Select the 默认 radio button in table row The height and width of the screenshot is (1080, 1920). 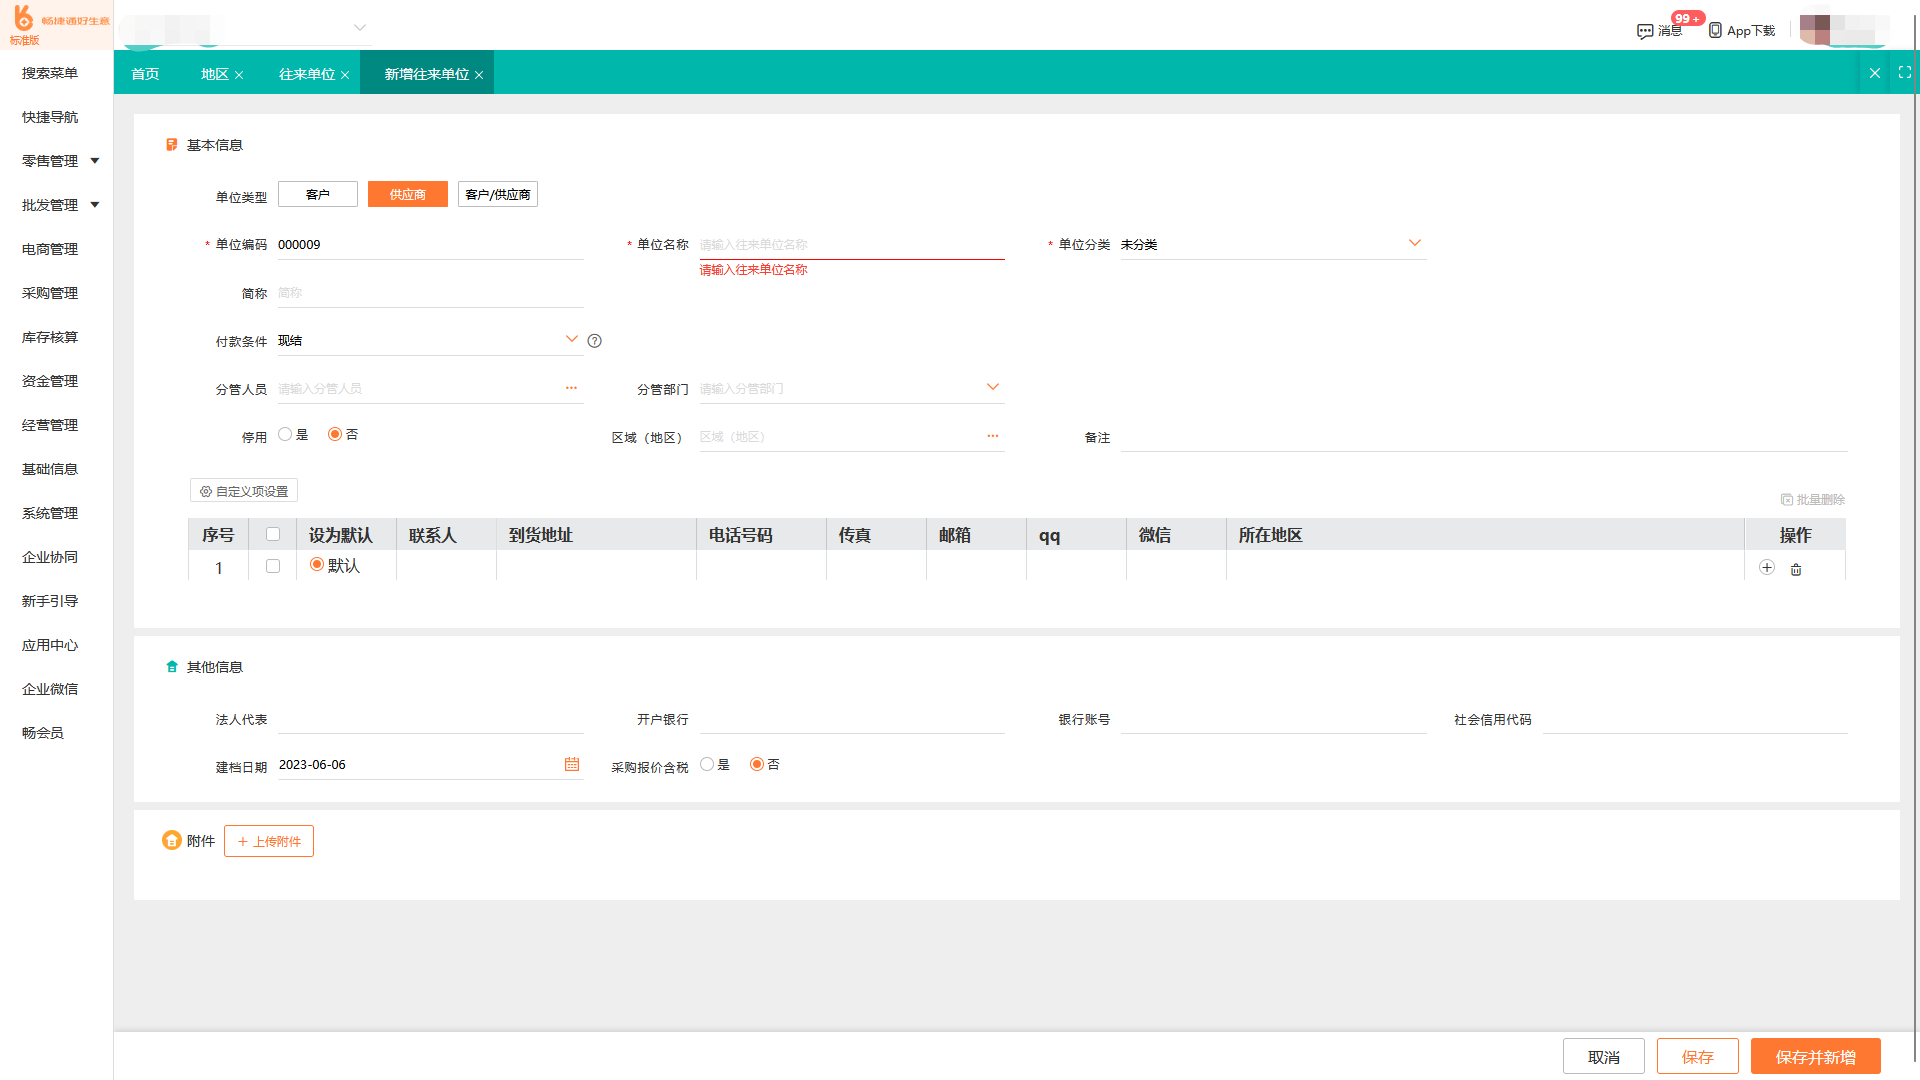pyautogui.click(x=316, y=566)
